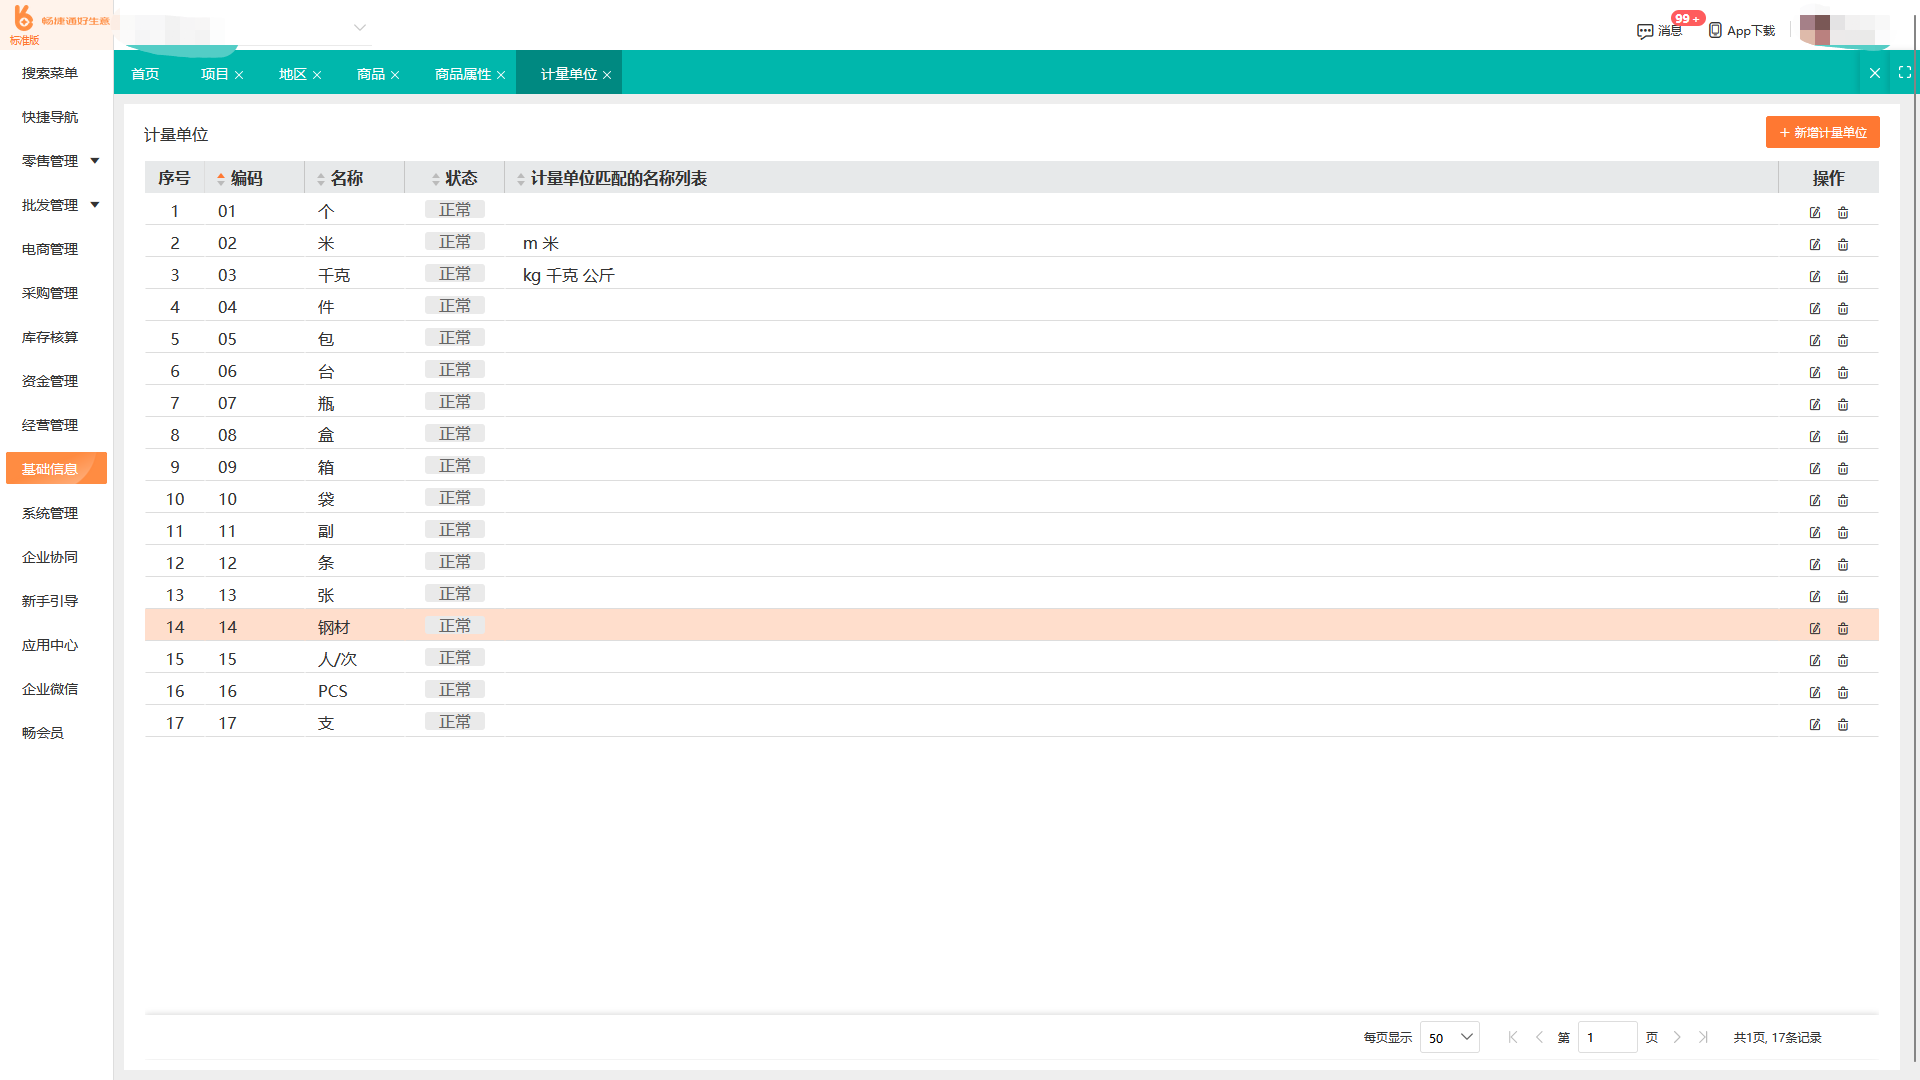1920x1080 pixels.
Task: Click delete icon for 米 row 2
Action: (x=1844, y=243)
